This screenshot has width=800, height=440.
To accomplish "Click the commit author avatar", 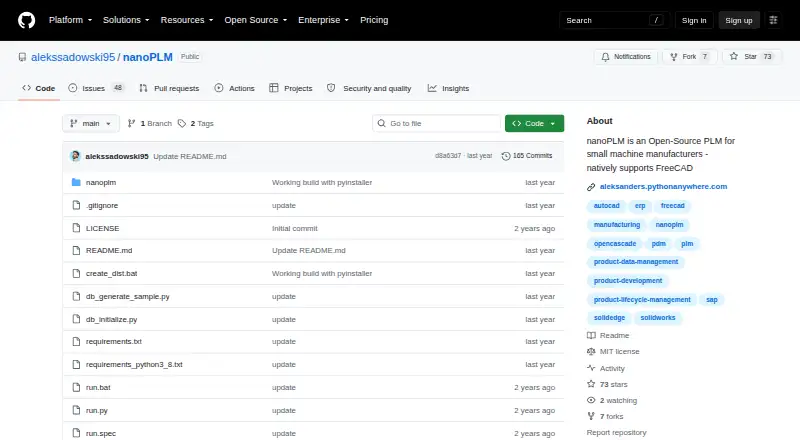I will [76, 156].
